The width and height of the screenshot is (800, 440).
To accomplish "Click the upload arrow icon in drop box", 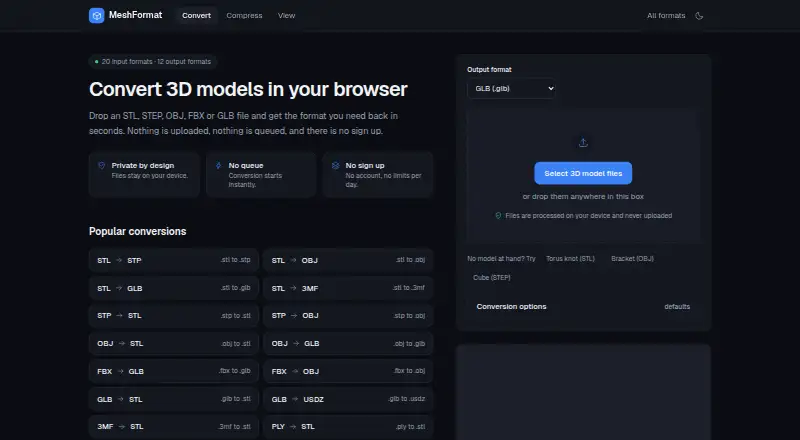I will [x=583, y=142].
